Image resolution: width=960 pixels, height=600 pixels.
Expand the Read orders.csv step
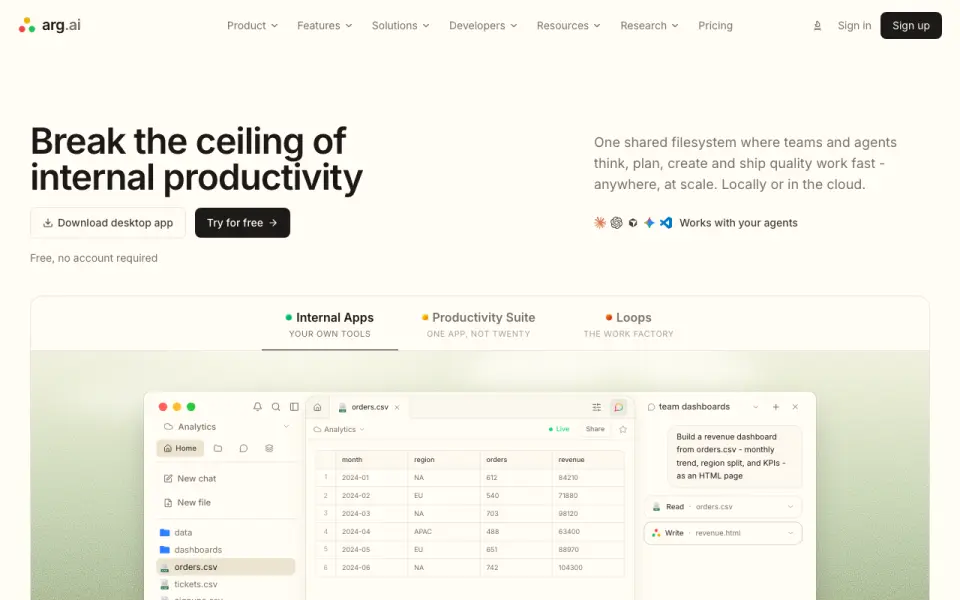[x=723, y=506]
